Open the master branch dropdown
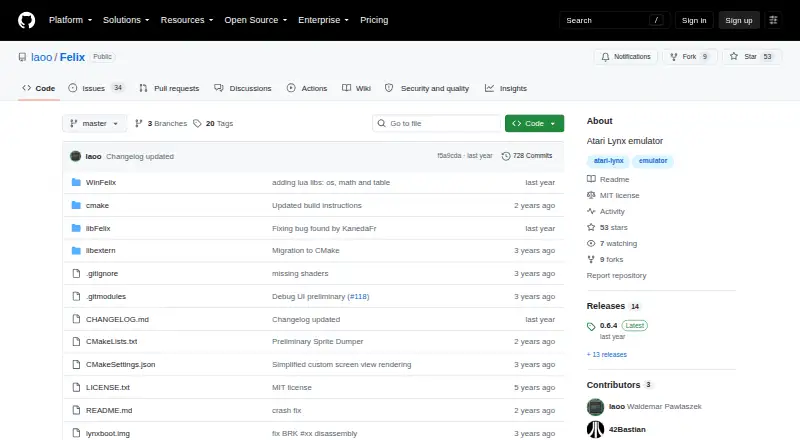The height and width of the screenshot is (440, 800). 94,124
